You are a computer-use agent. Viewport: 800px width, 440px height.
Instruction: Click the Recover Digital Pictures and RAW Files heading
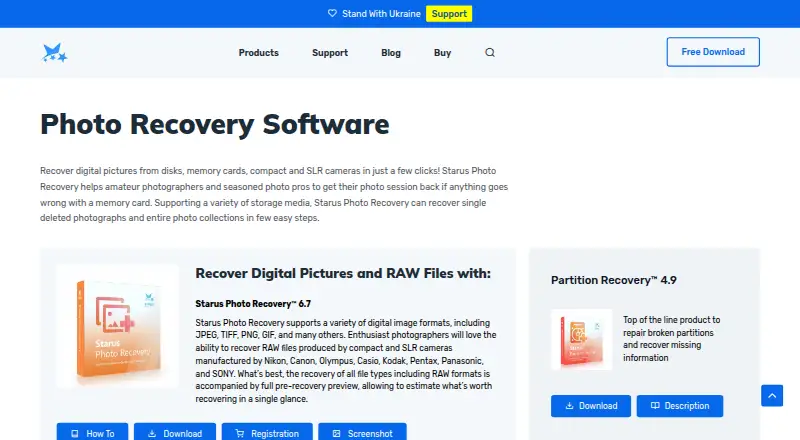(x=343, y=274)
